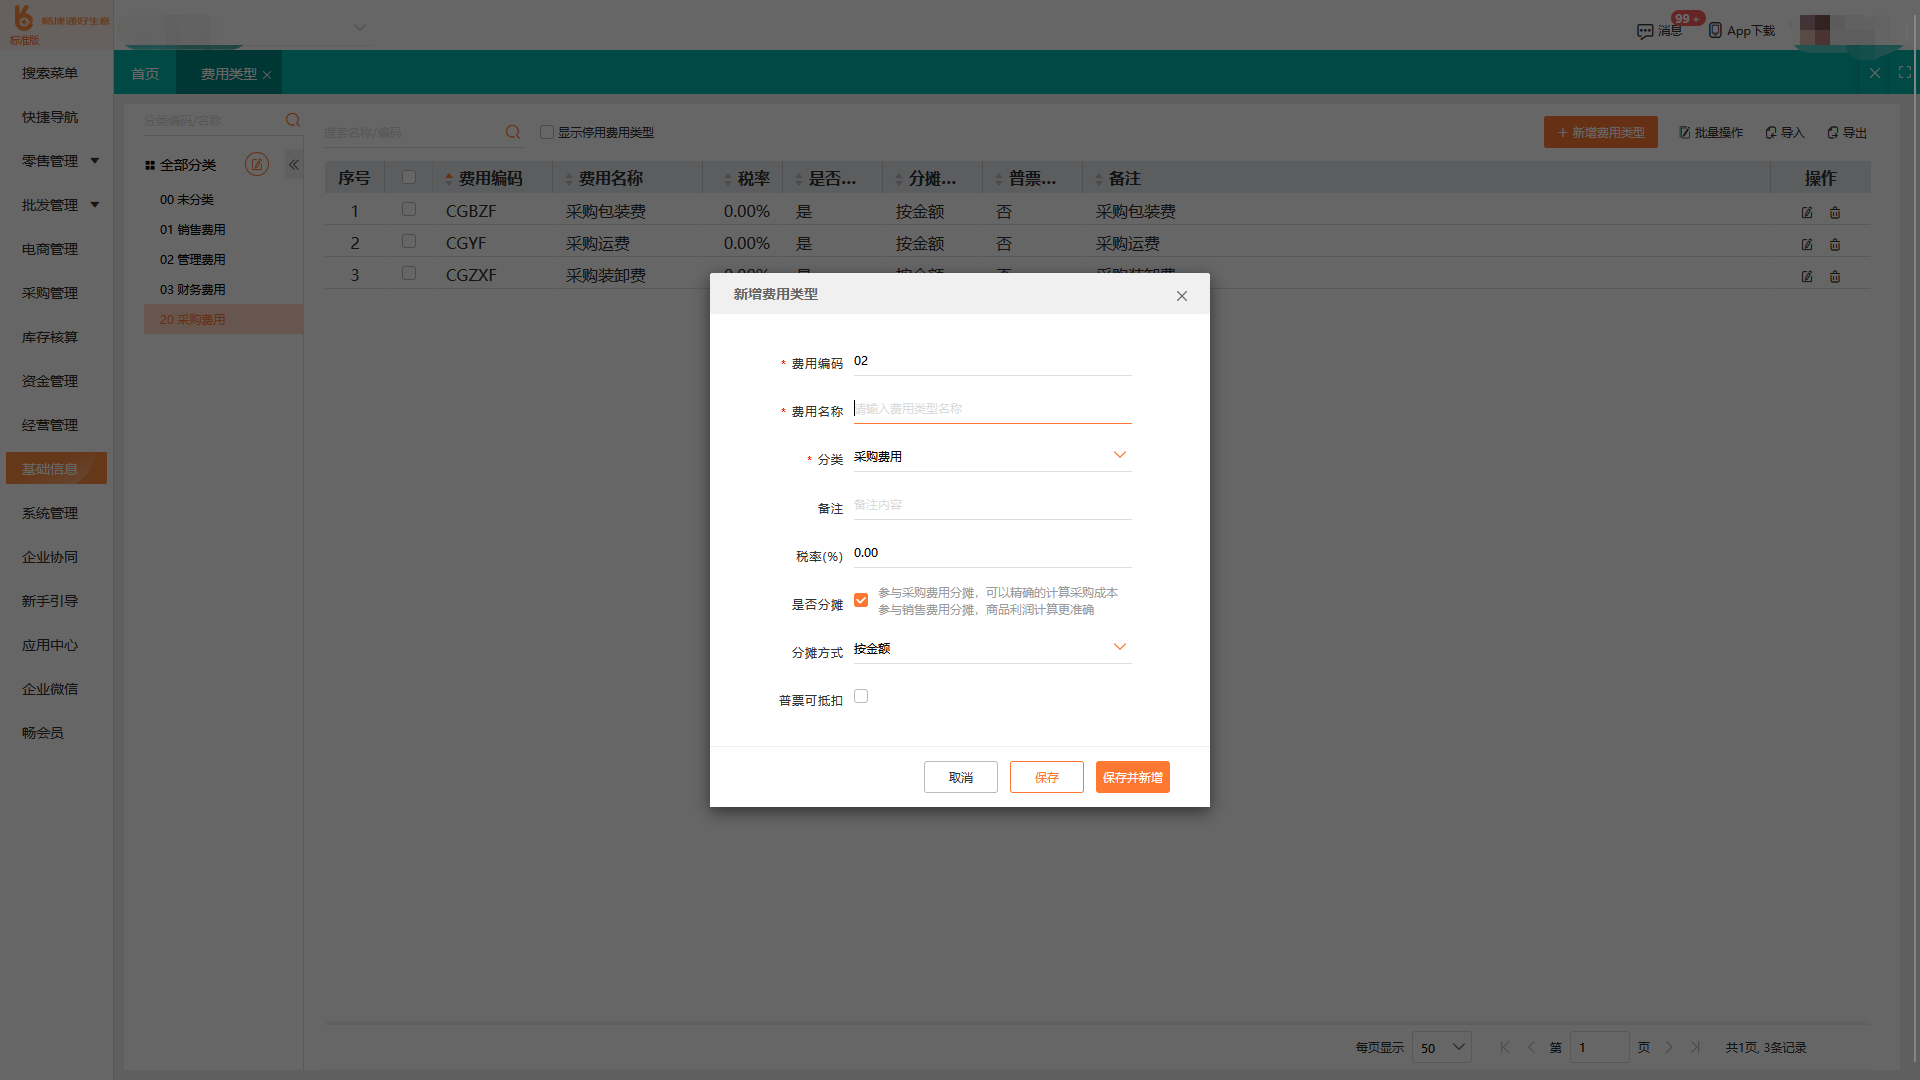Toggle 是否分摊 checkbox in dialog
Screen dimensions: 1920x1080
[860, 601]
